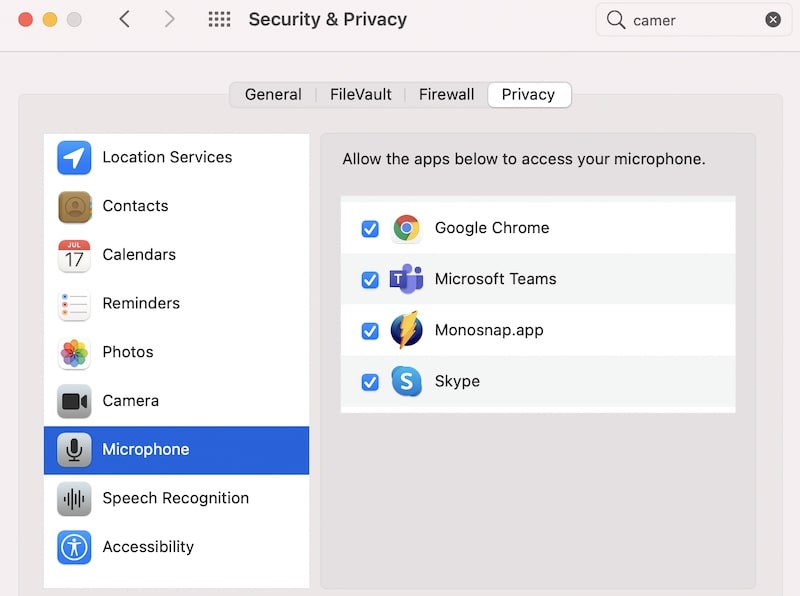Switch to the General tab
The image size is (800, 596).
click(x=273, y=94)
